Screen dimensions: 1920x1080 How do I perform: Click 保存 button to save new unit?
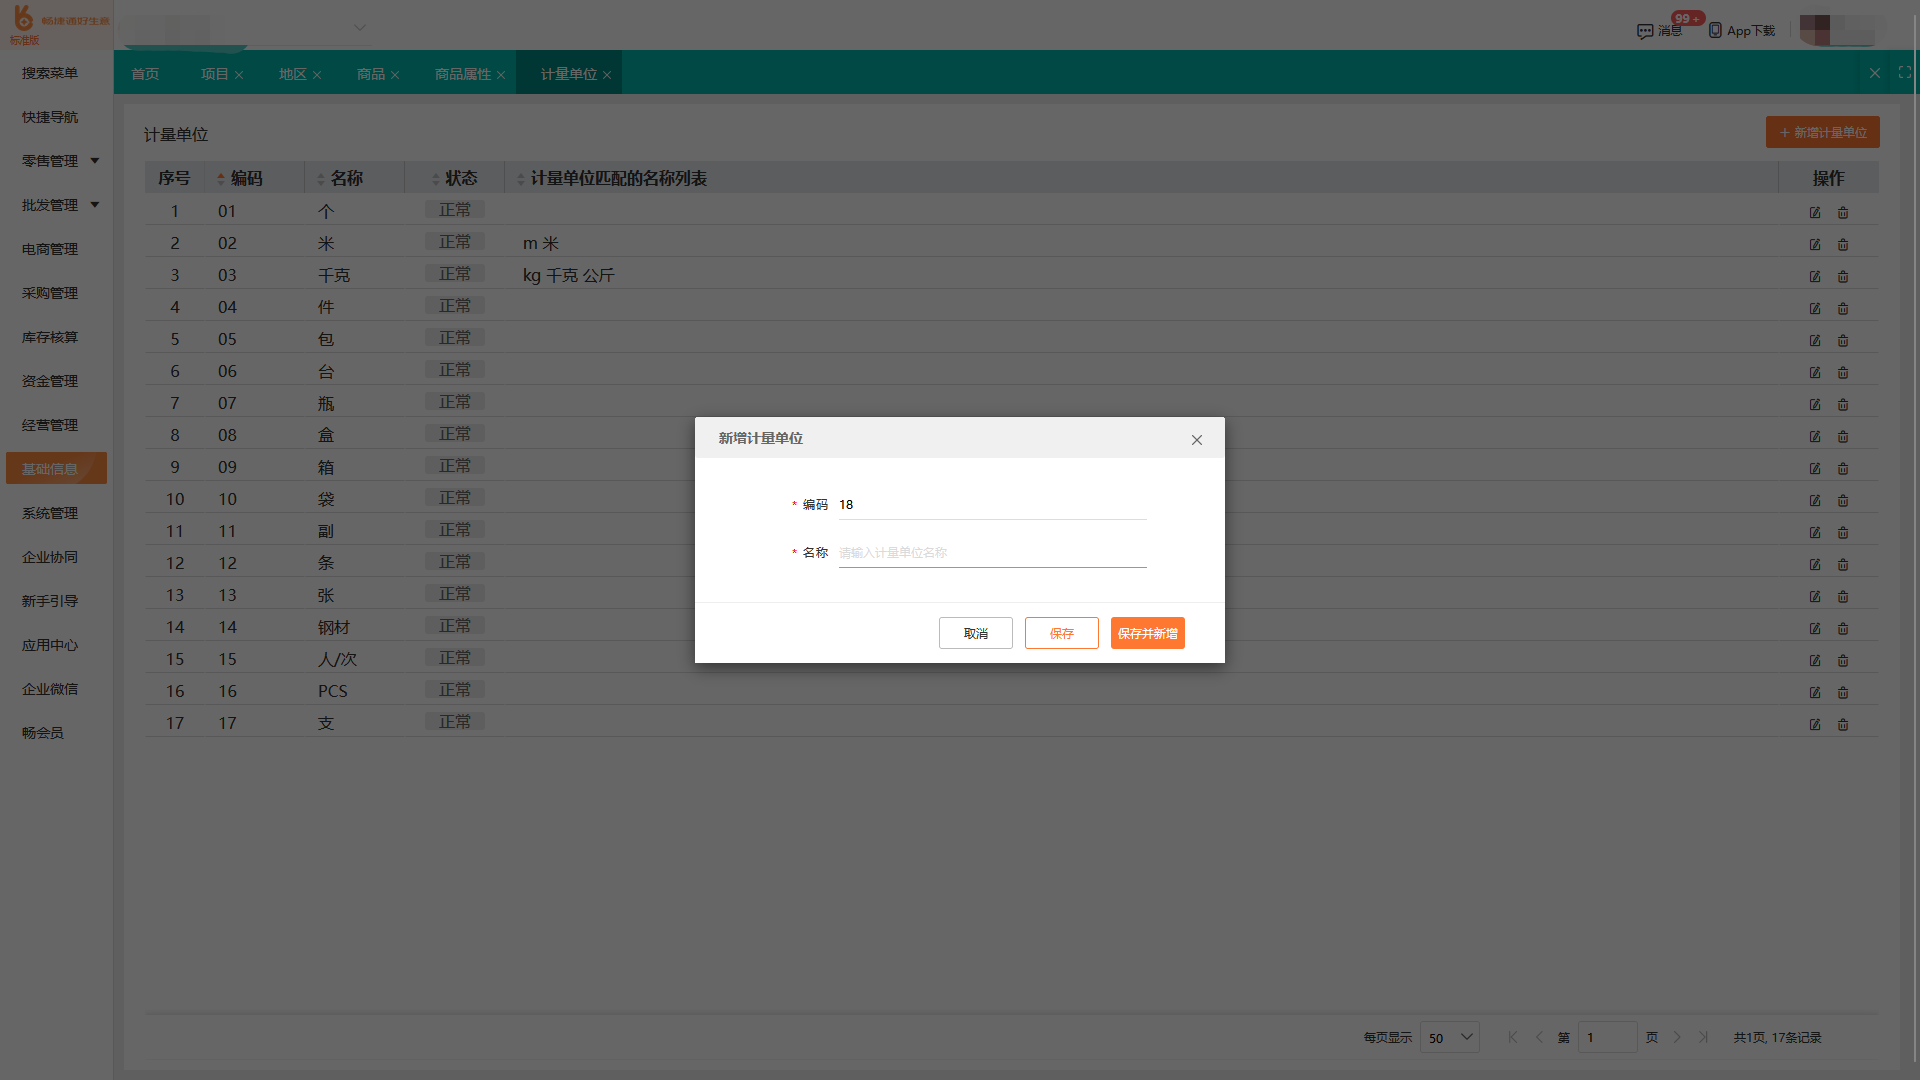tap(1062, 633)
